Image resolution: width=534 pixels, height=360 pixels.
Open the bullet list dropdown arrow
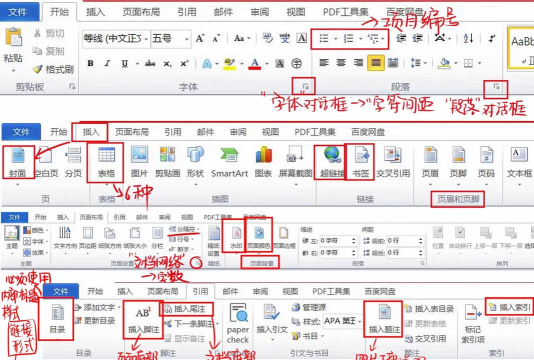[335, 39]
